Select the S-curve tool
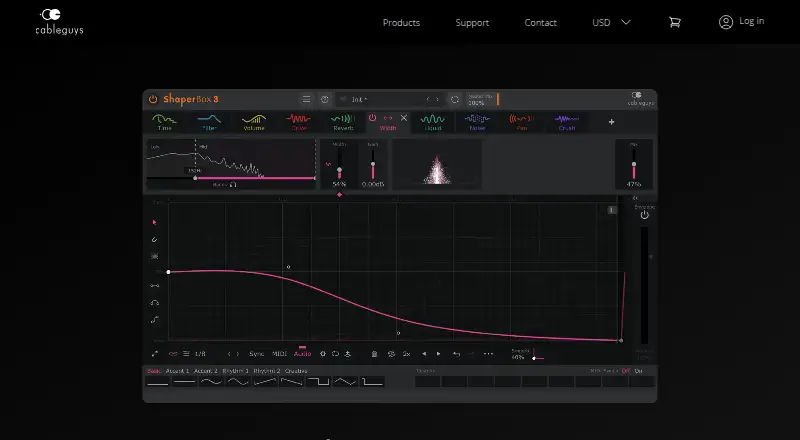800x440 pixels. coord(155,320)
